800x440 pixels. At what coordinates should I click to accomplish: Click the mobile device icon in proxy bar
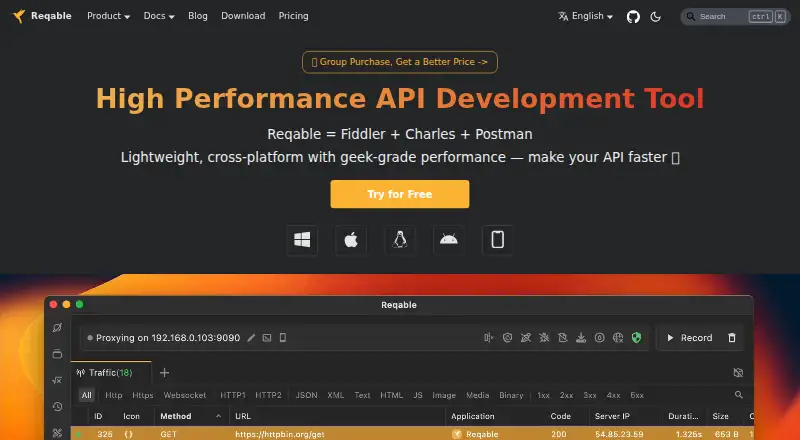point(283,338)
